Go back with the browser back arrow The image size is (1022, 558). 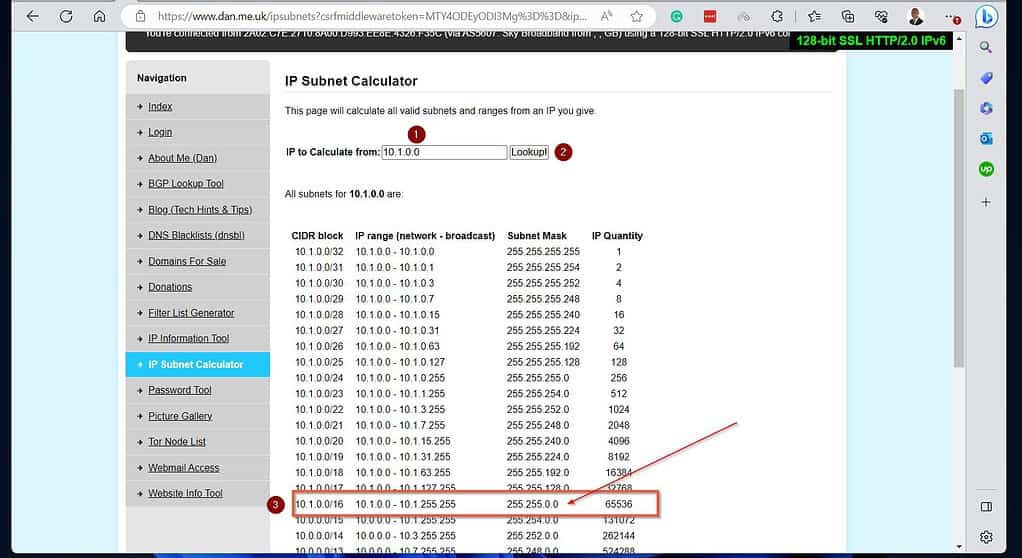click(x=32, y=16)
